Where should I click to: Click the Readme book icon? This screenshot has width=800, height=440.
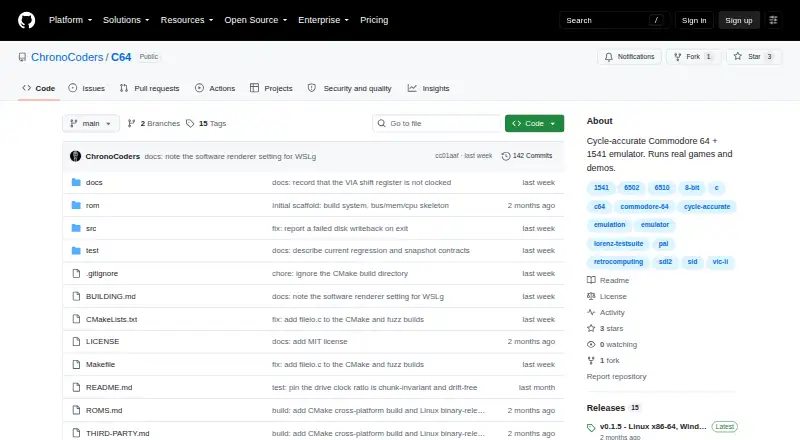click(x=591, y=280)
